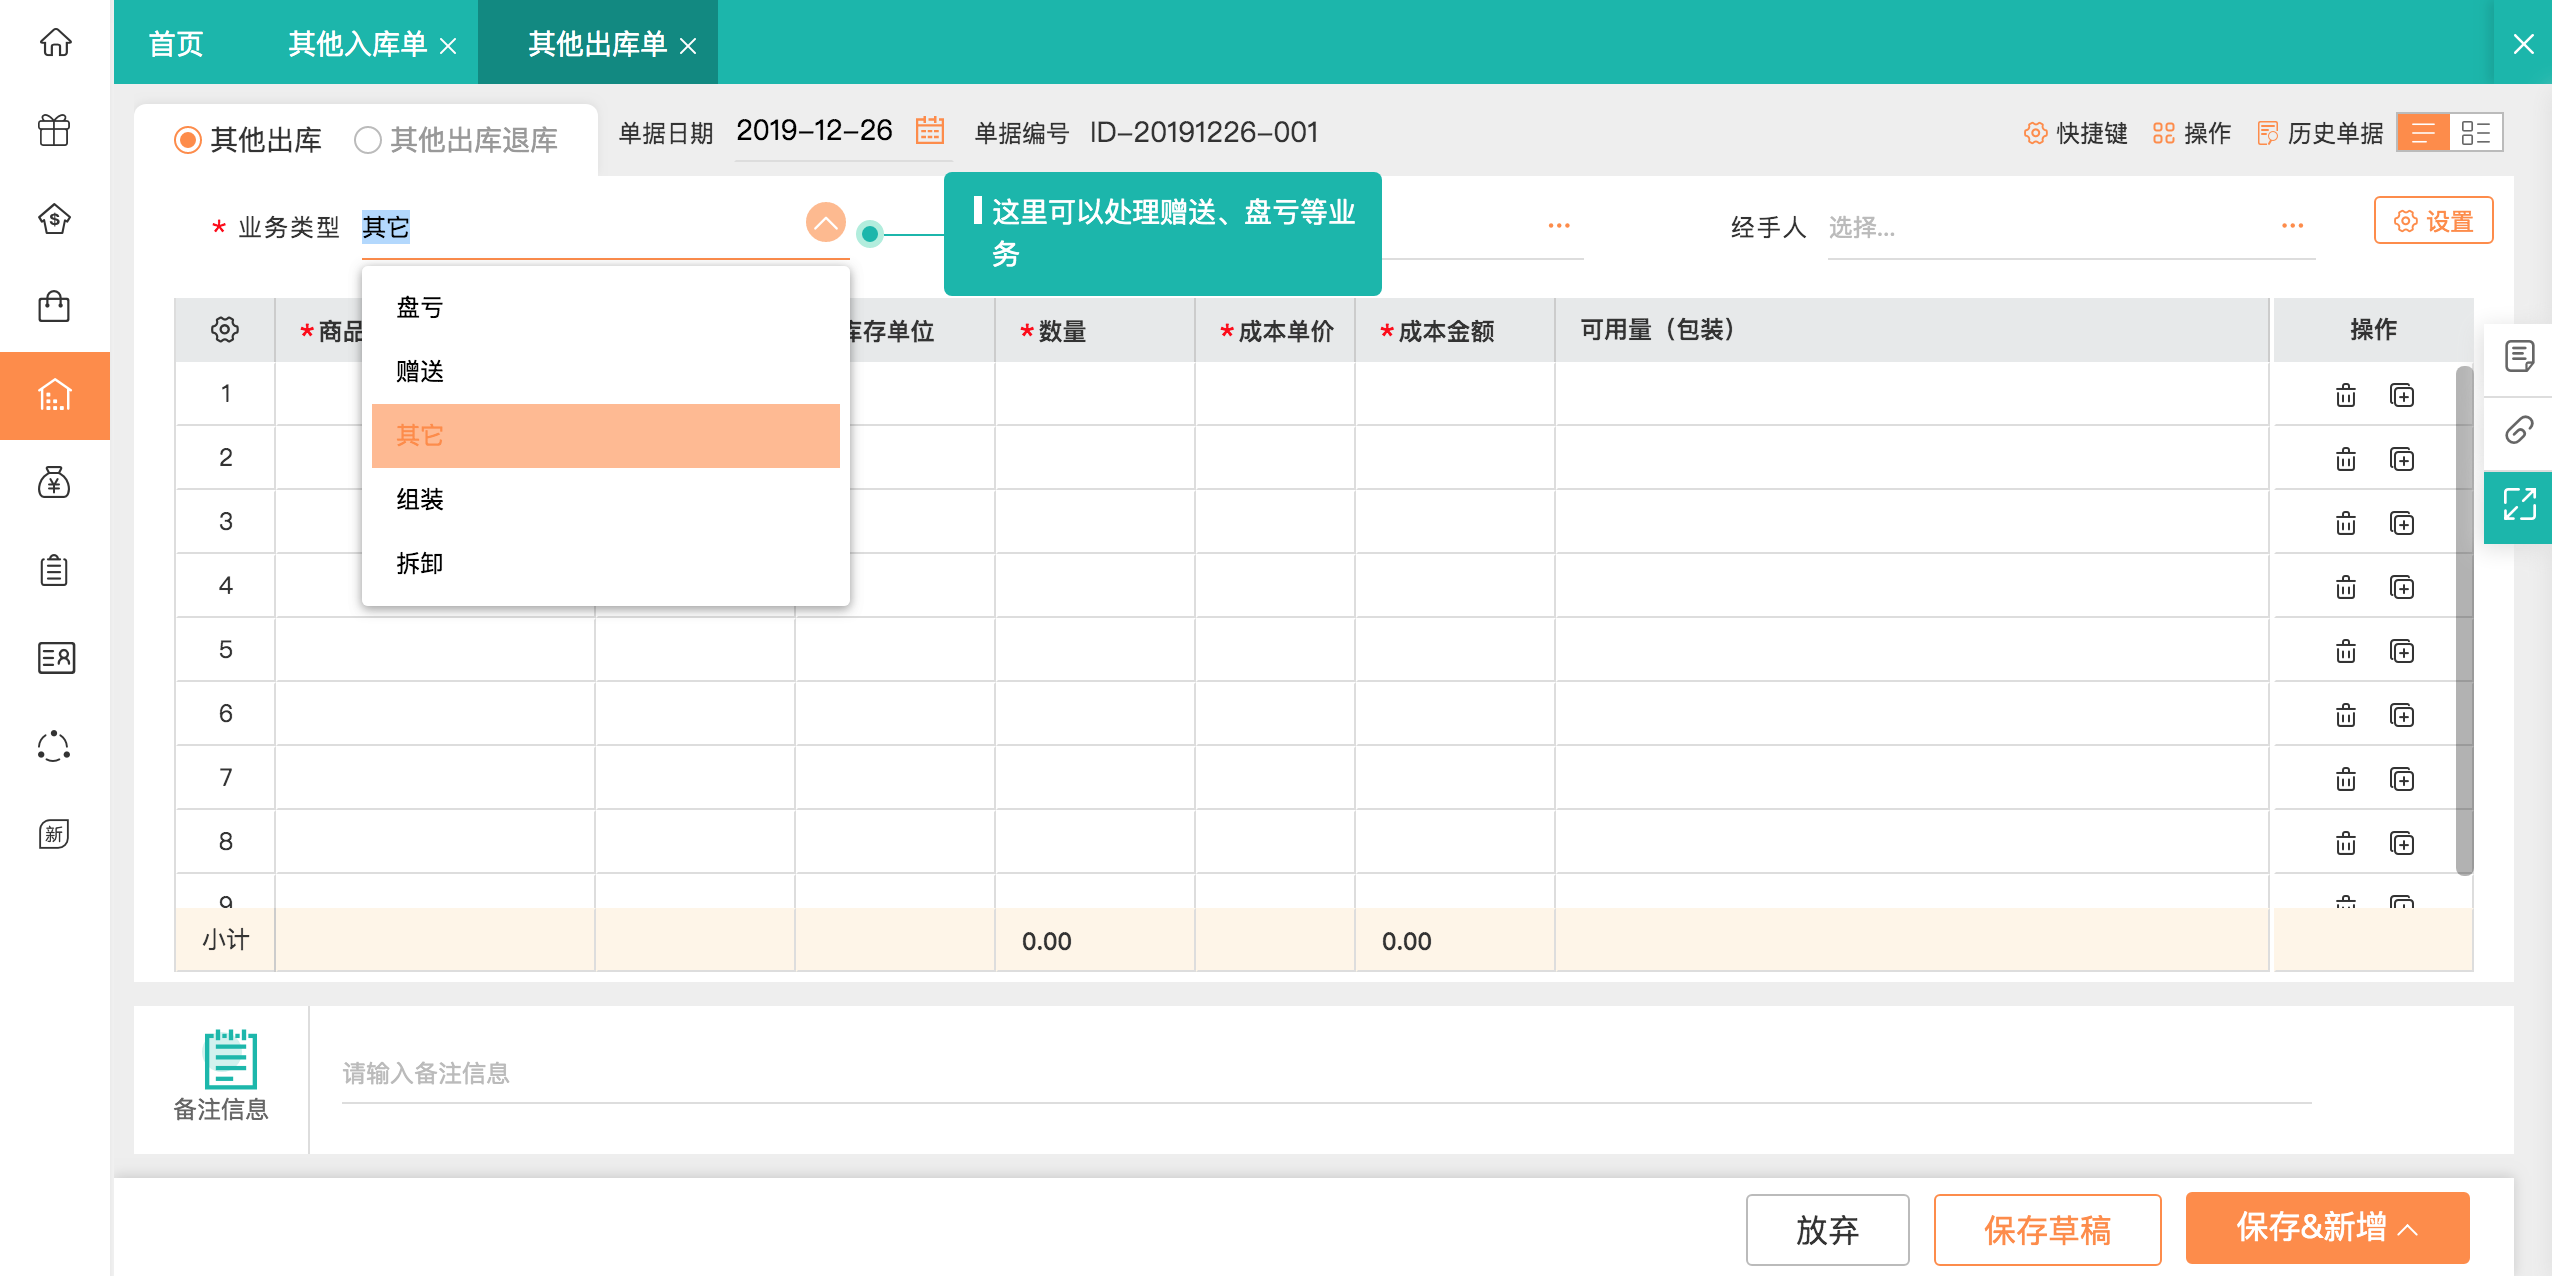Open the calendar date picker icon
Viewport: 2552px width, 1276px height.
point(928,132)
